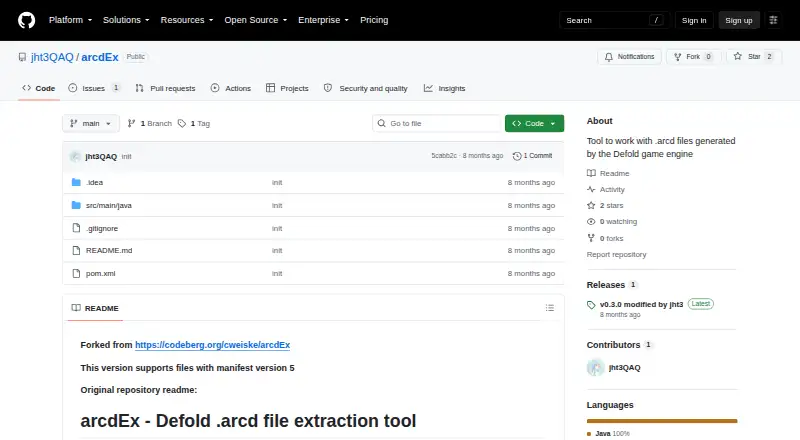Viewport: 800px width, 440px height.
Task: View the 1 Commit history link
Action: click(532, 156)
